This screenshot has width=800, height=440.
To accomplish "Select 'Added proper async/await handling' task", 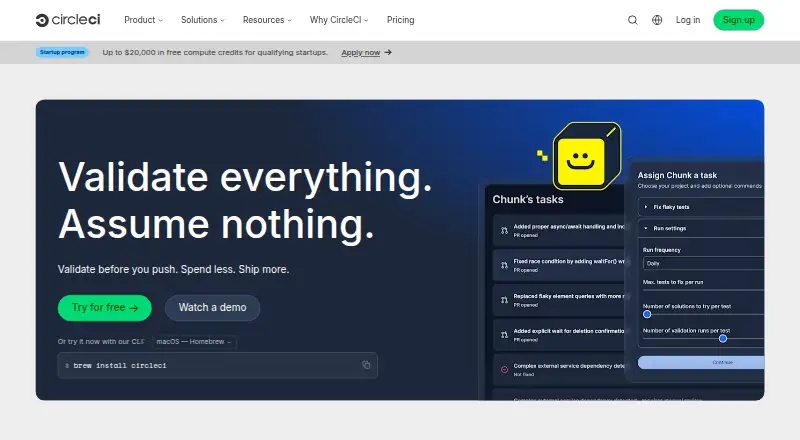I will (559, 231).
